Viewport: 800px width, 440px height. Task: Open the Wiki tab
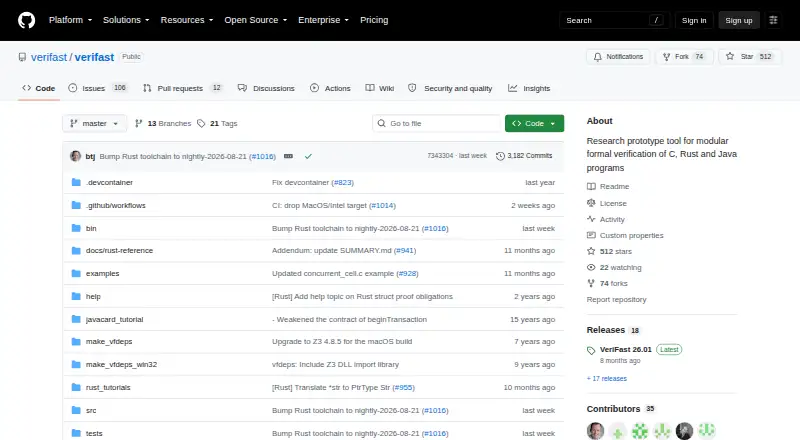380,88
